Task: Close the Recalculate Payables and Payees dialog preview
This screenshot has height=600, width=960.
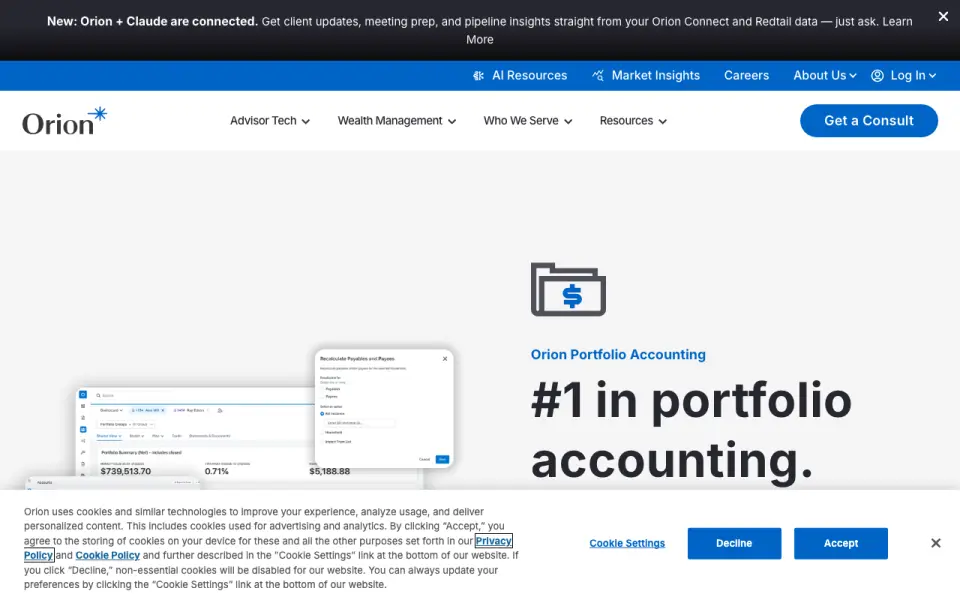Action: tap(445, 359)
